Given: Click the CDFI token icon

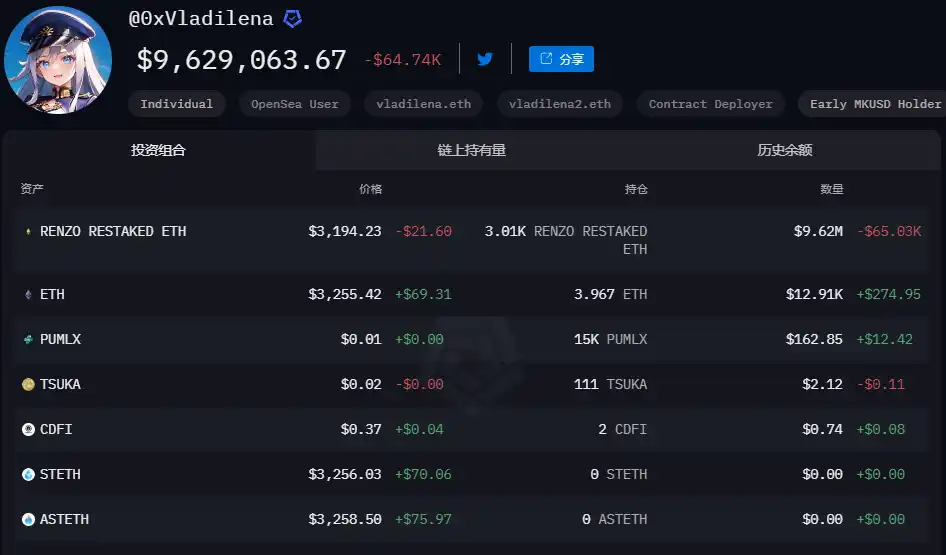Looking at the screenshot, I should tap(28, 430).
